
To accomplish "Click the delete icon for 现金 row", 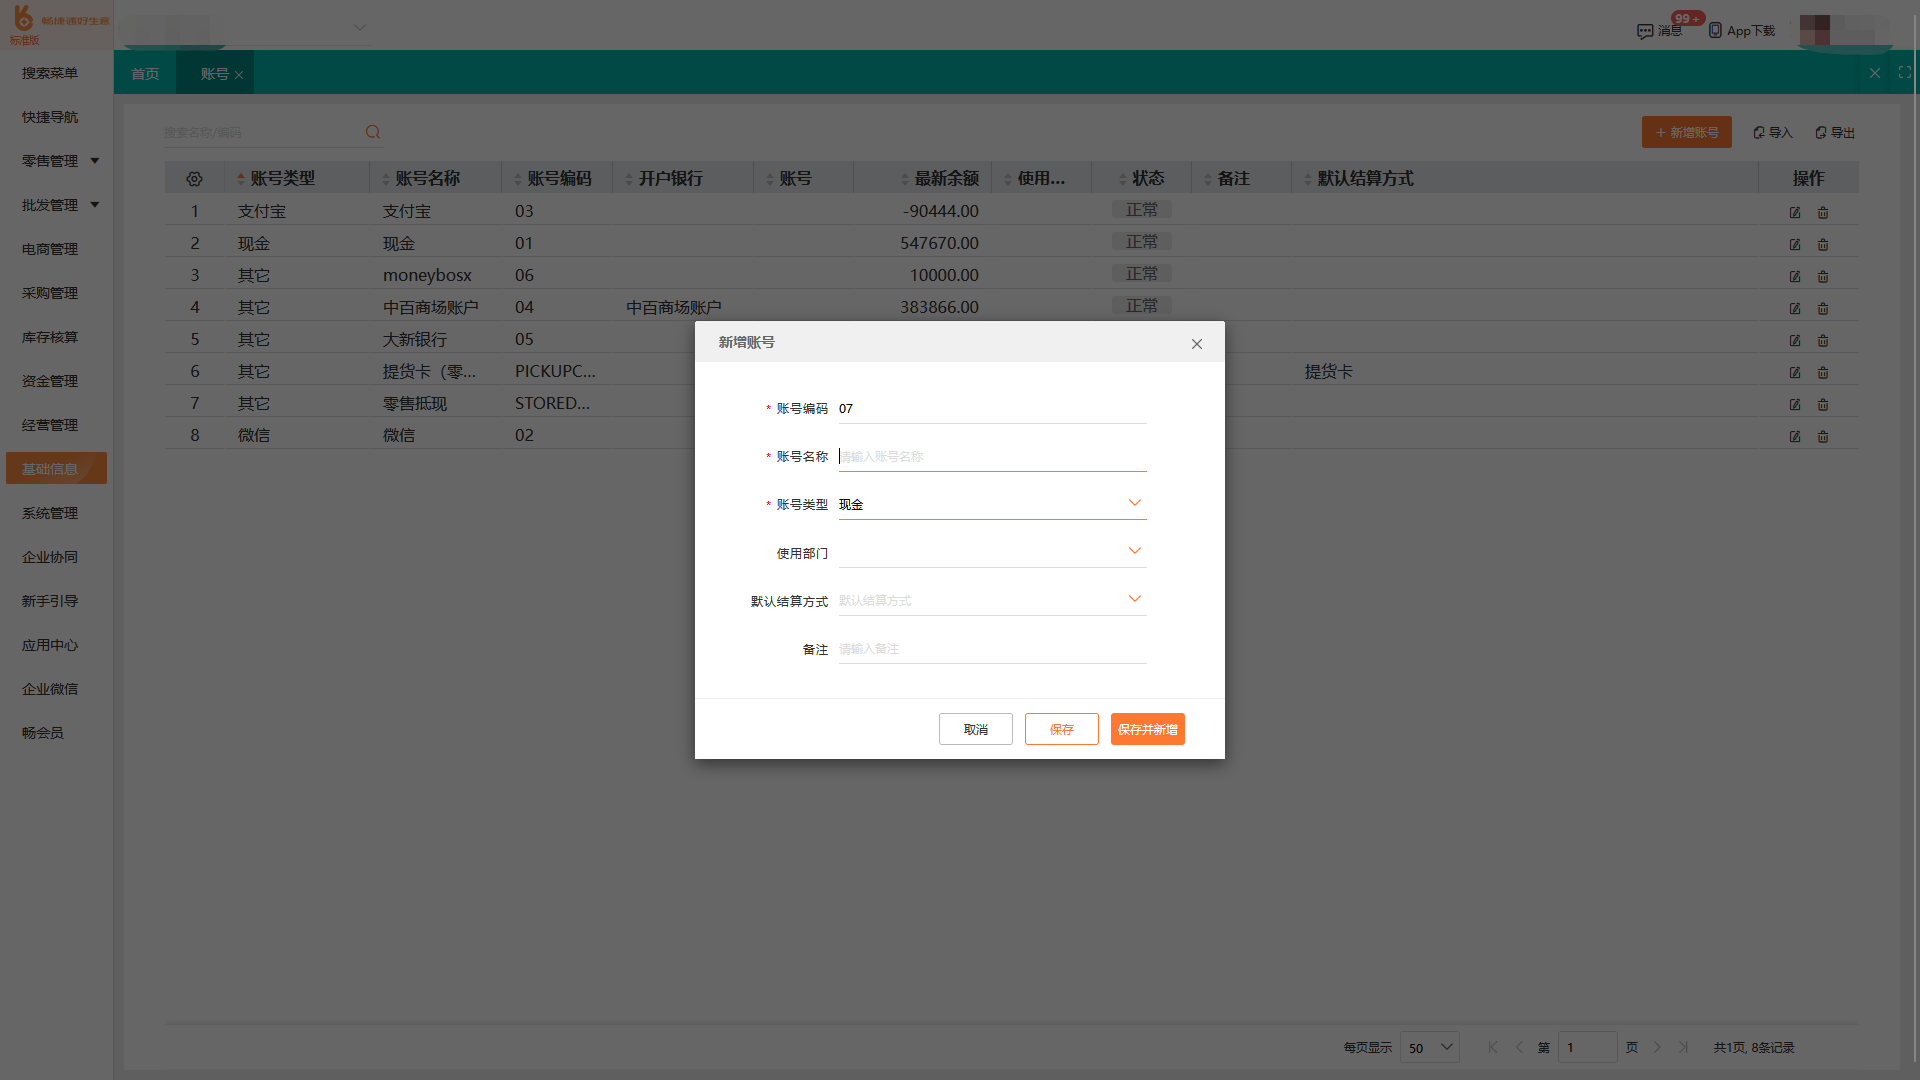I will [1824, 244].
